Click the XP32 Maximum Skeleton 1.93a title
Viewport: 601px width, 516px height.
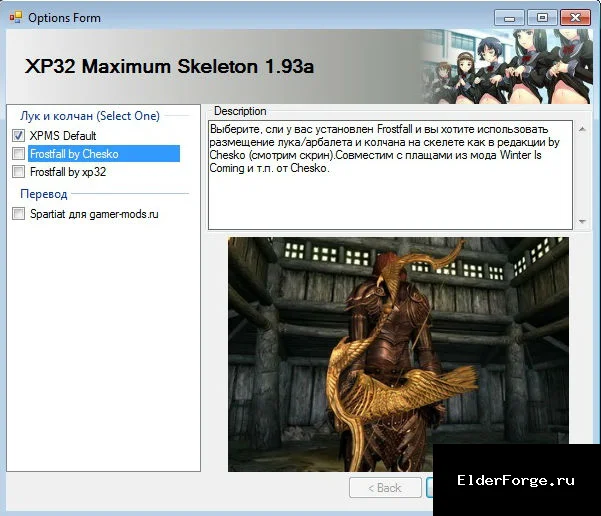[x=169, y=67]
